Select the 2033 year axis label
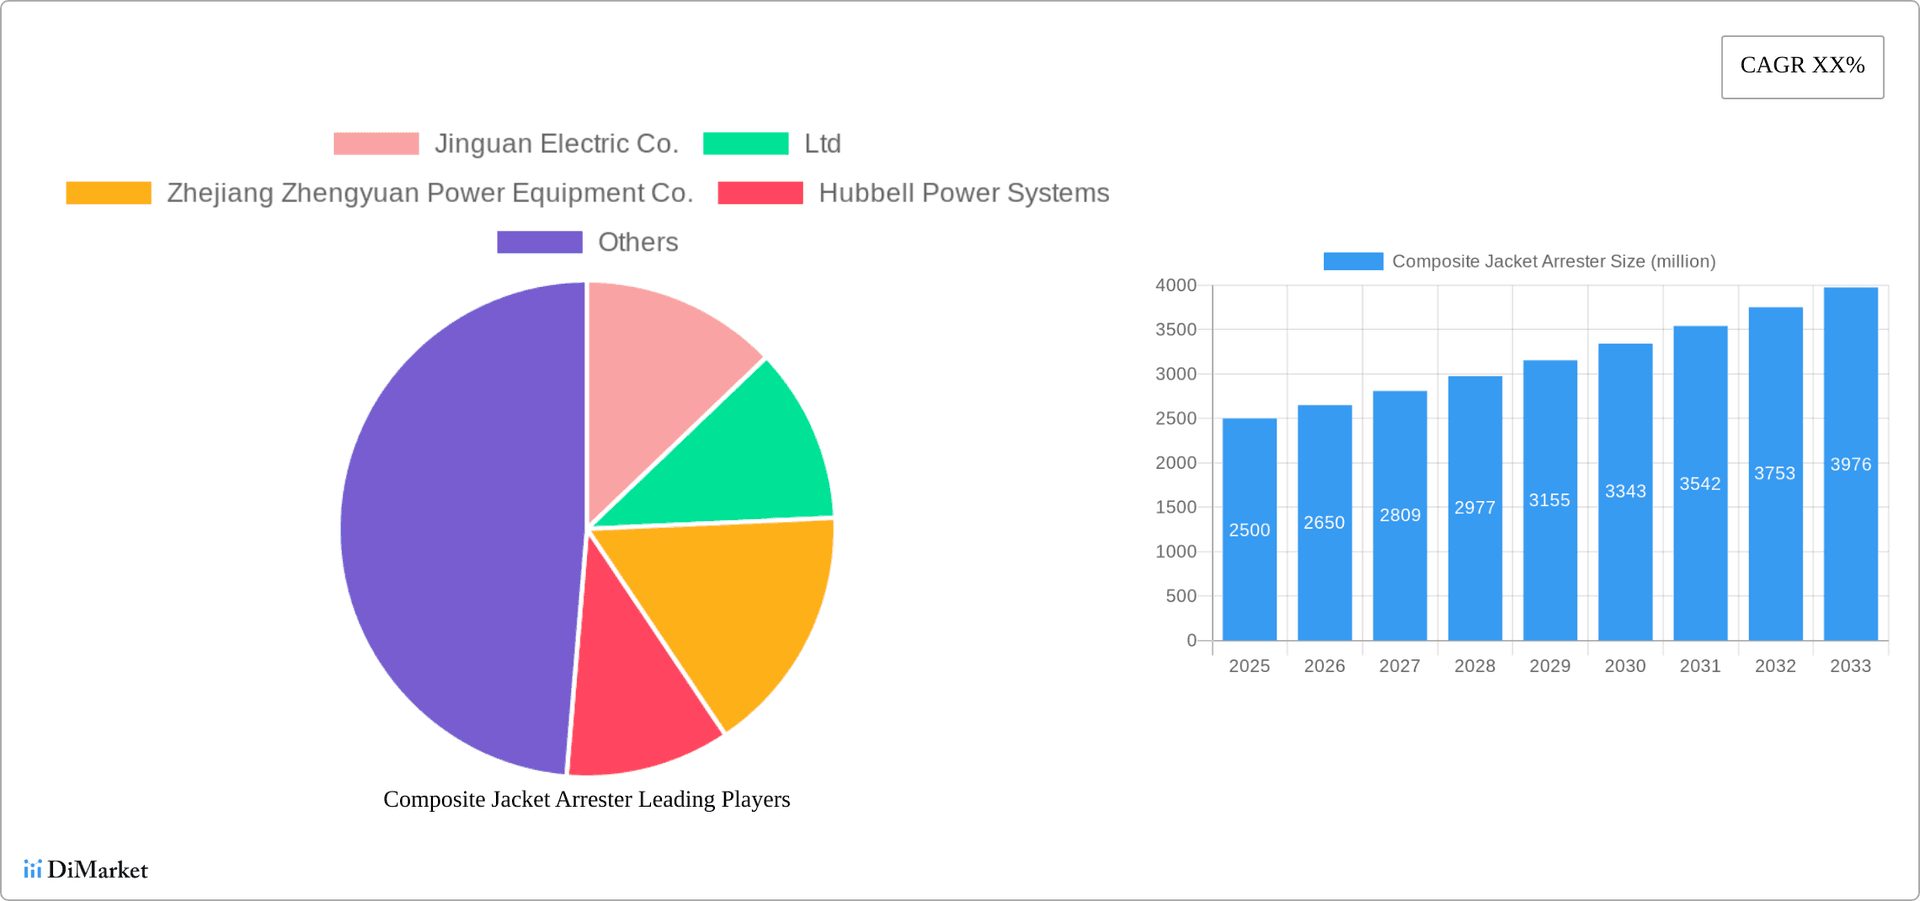 pyautogui.click(x=1850, y=665)
